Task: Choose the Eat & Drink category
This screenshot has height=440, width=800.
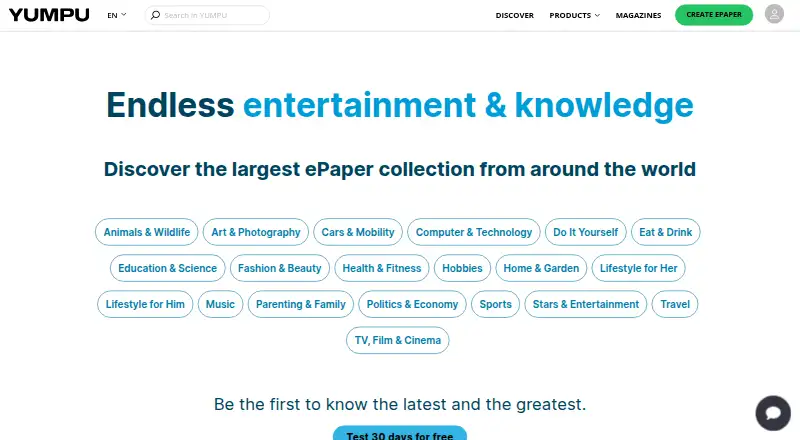Action: click(665, 232)
